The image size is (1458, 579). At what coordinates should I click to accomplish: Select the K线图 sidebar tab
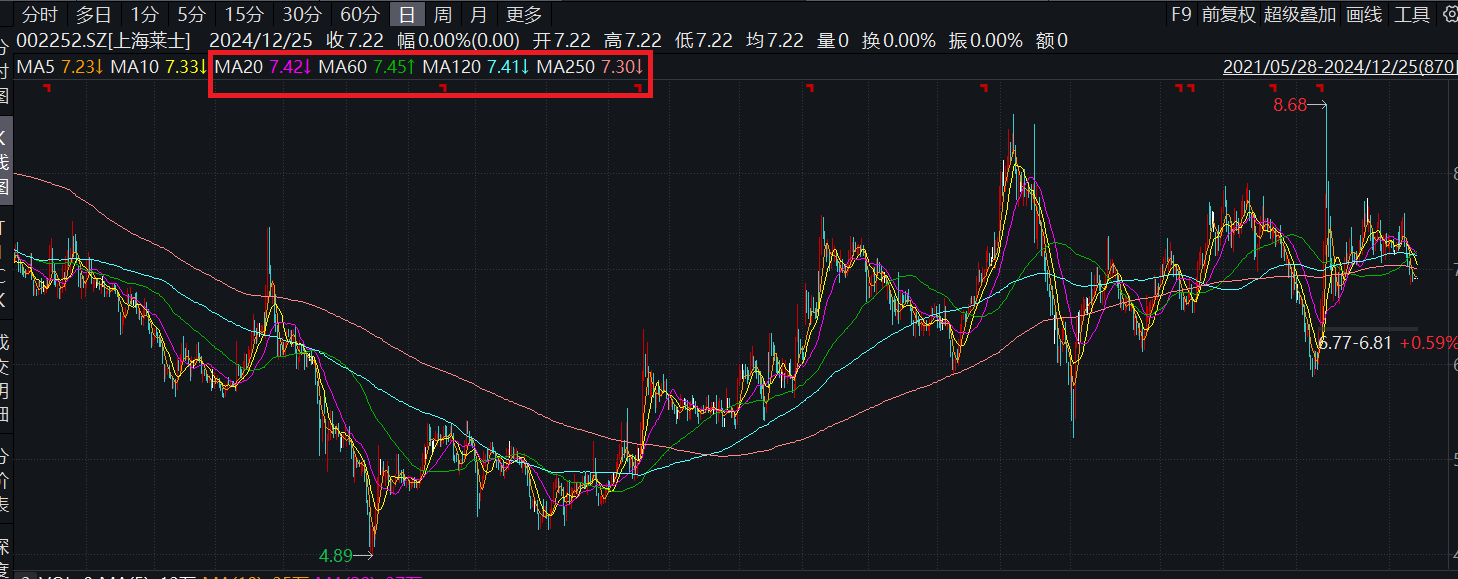[5, 161]
